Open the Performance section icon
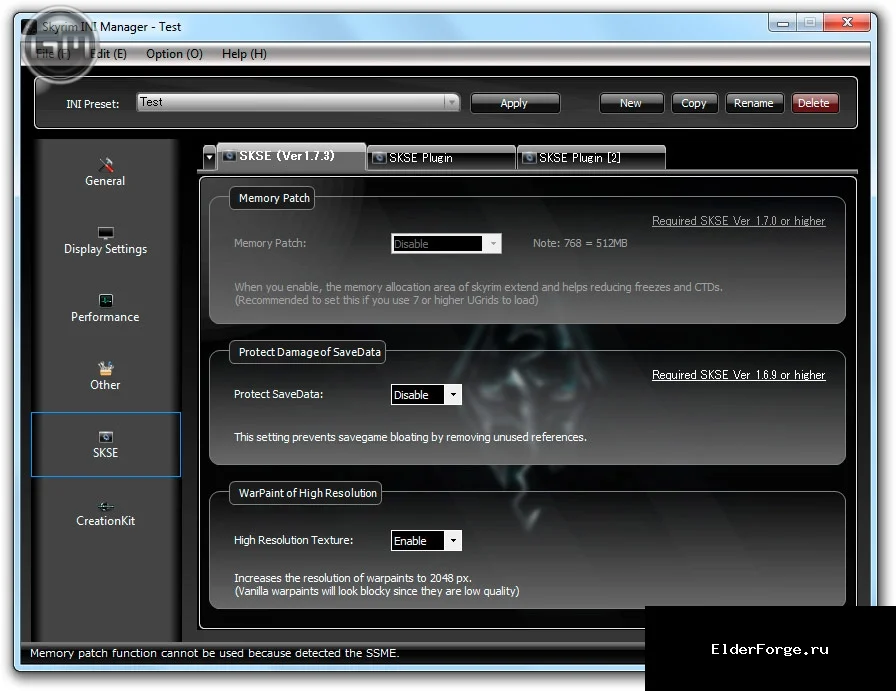 tap(105, 301)
